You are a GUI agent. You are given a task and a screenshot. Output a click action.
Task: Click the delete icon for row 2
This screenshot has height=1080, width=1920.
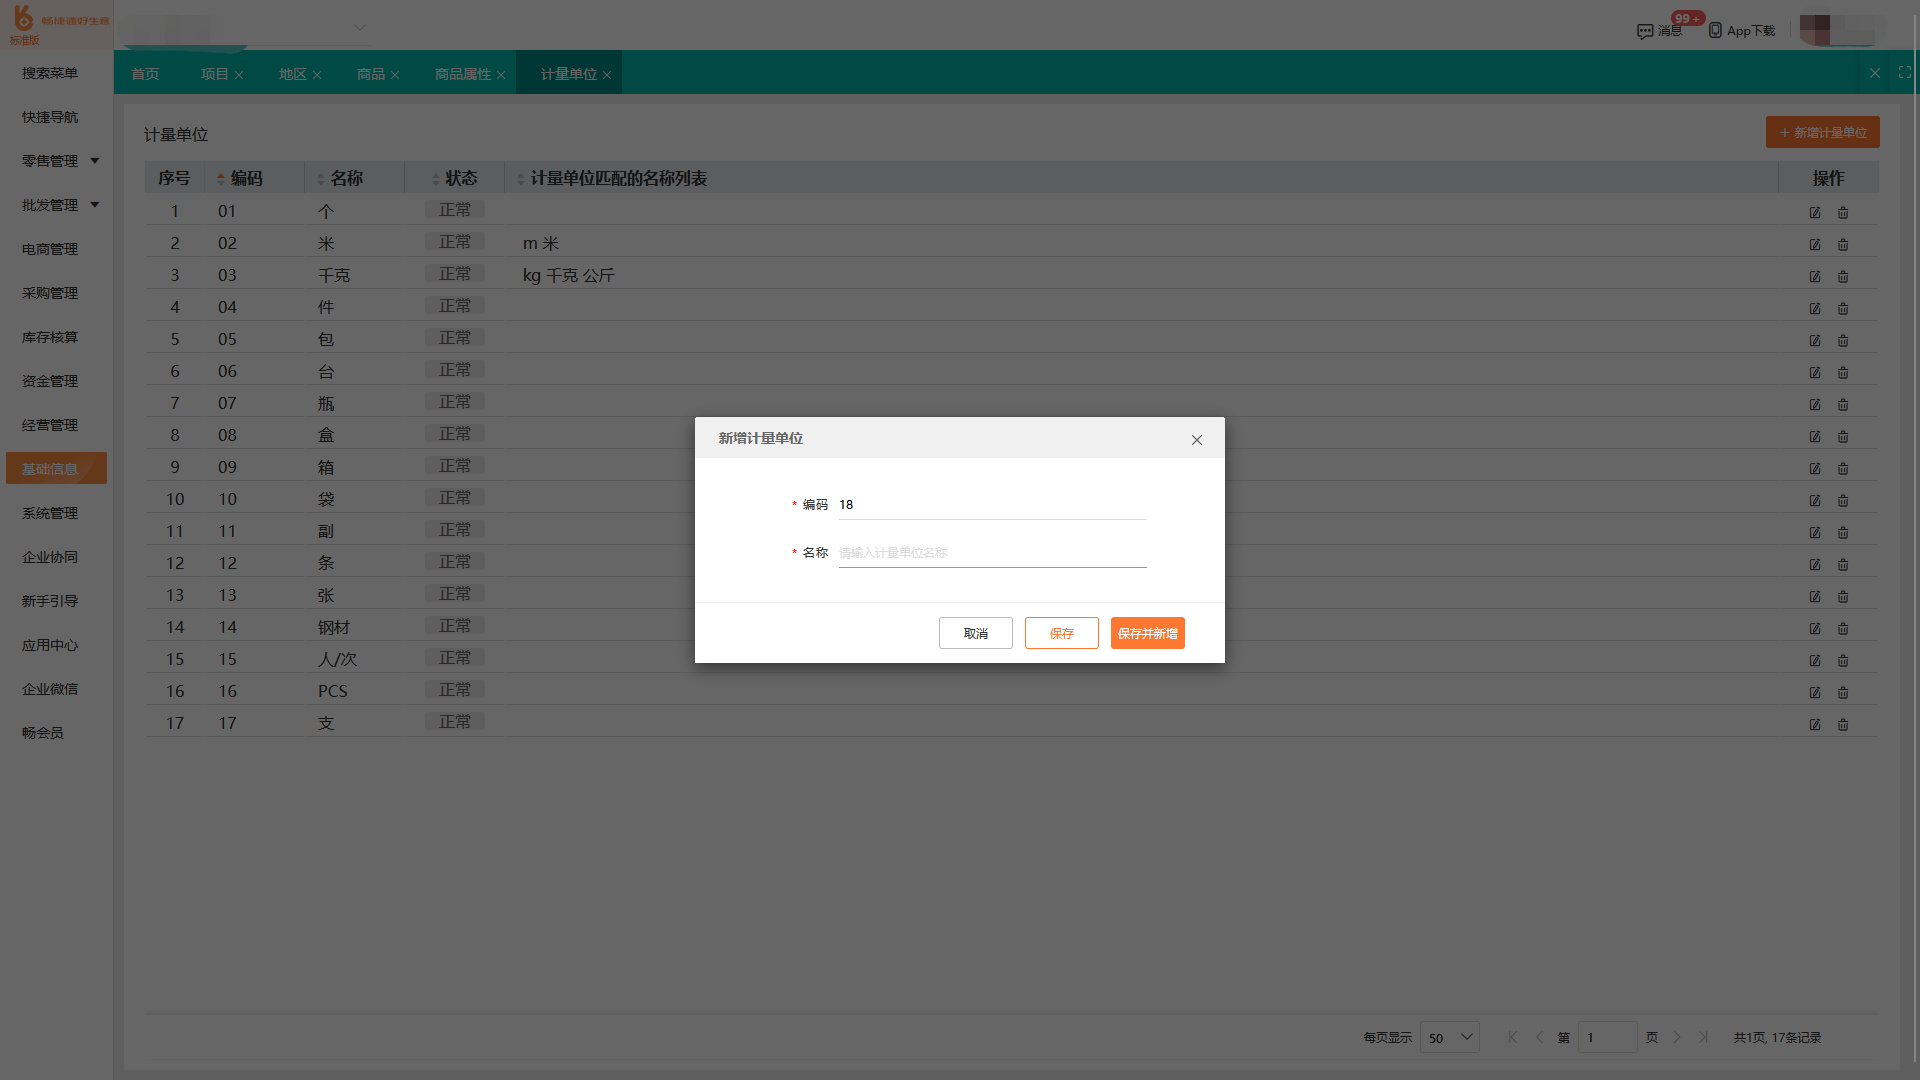coord(1844,243)
